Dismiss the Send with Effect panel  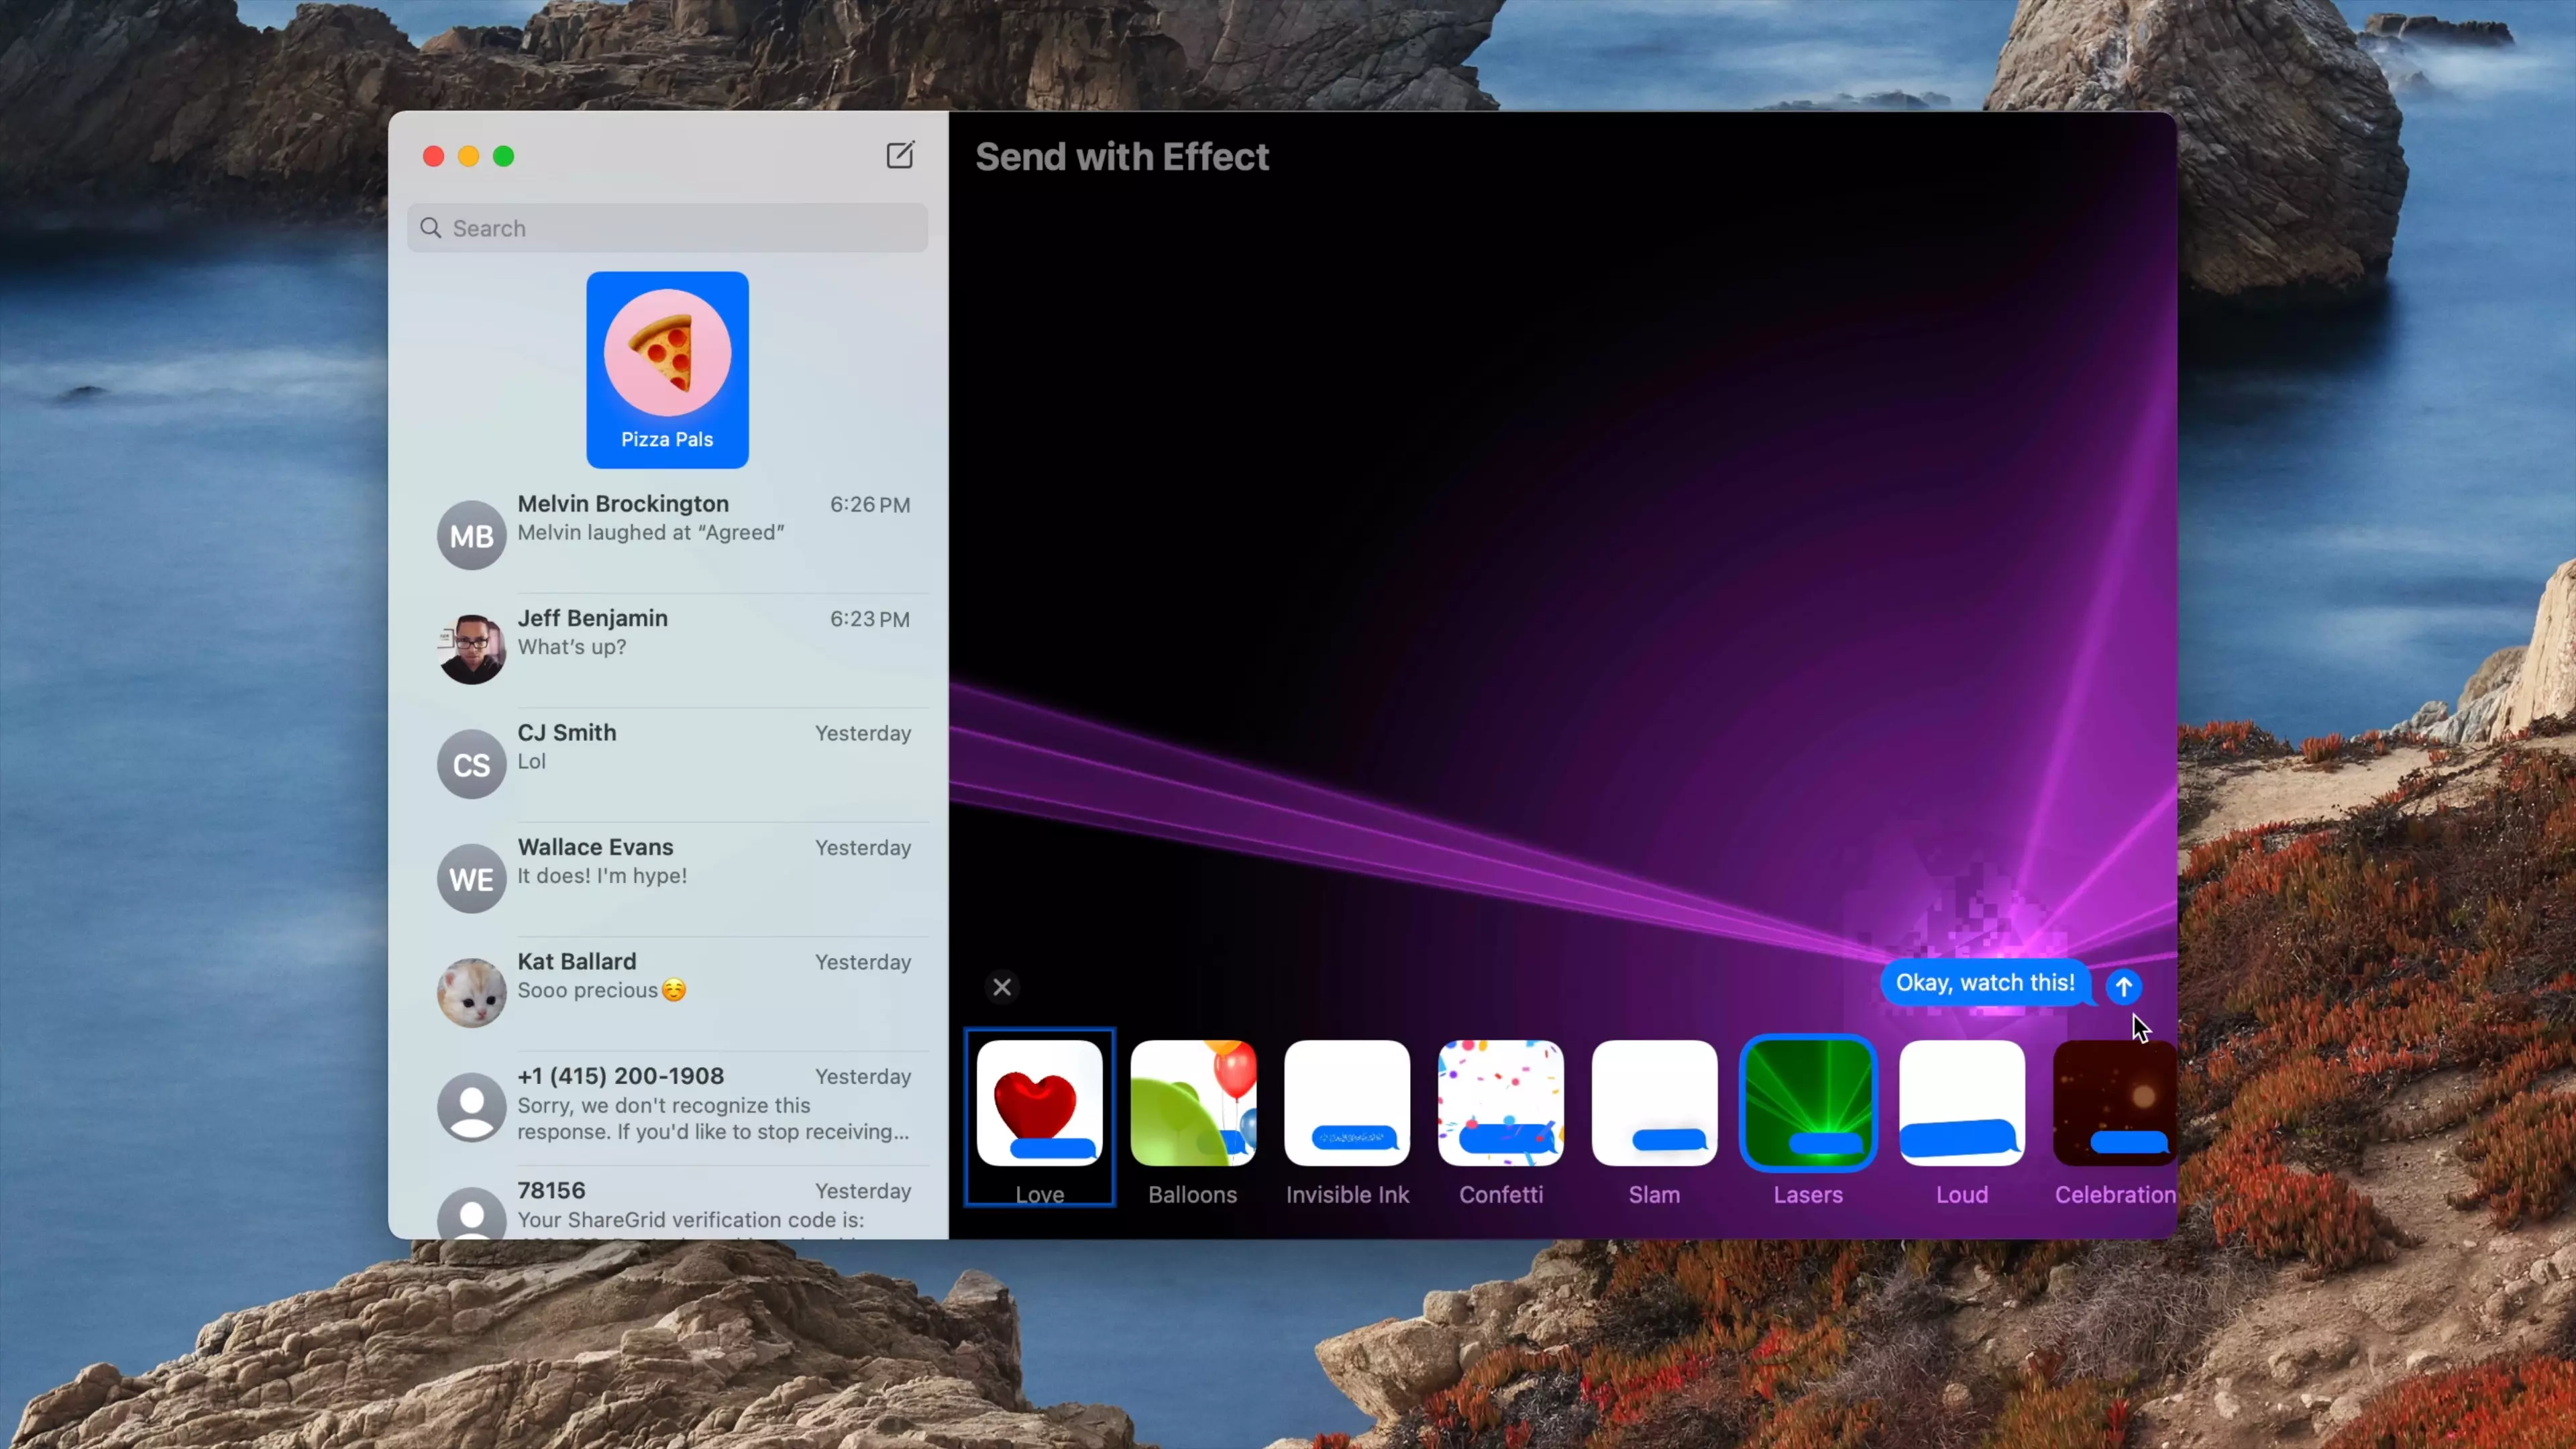pyautogui.click(x=1002, y=987)
